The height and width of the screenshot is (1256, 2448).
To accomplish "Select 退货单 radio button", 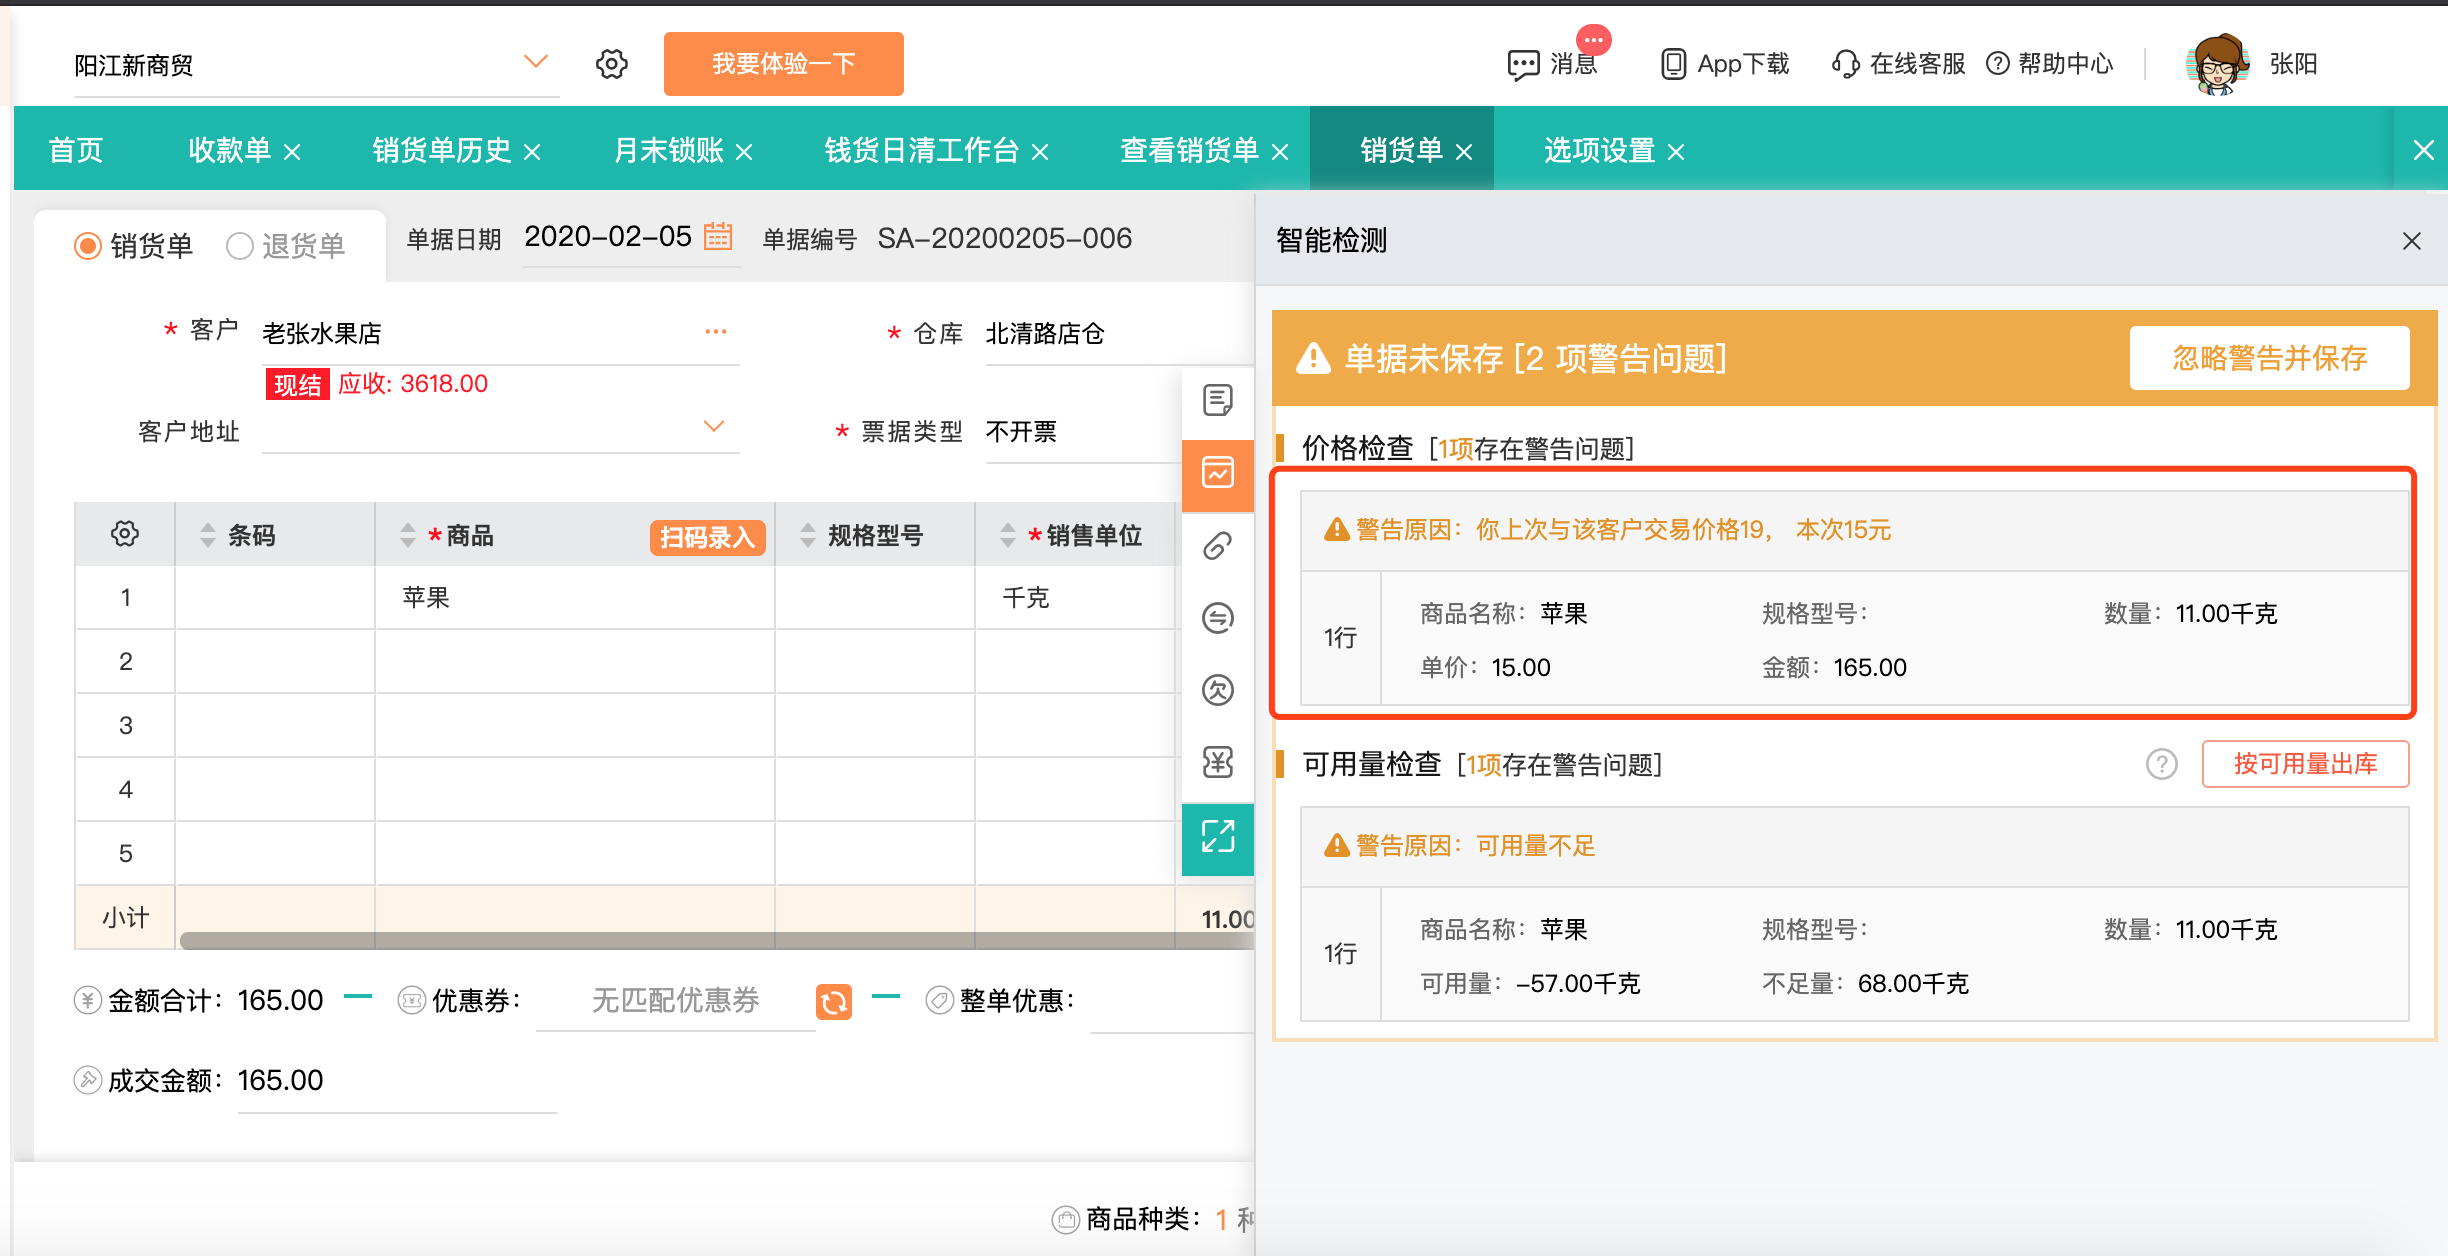I will 250,242.
